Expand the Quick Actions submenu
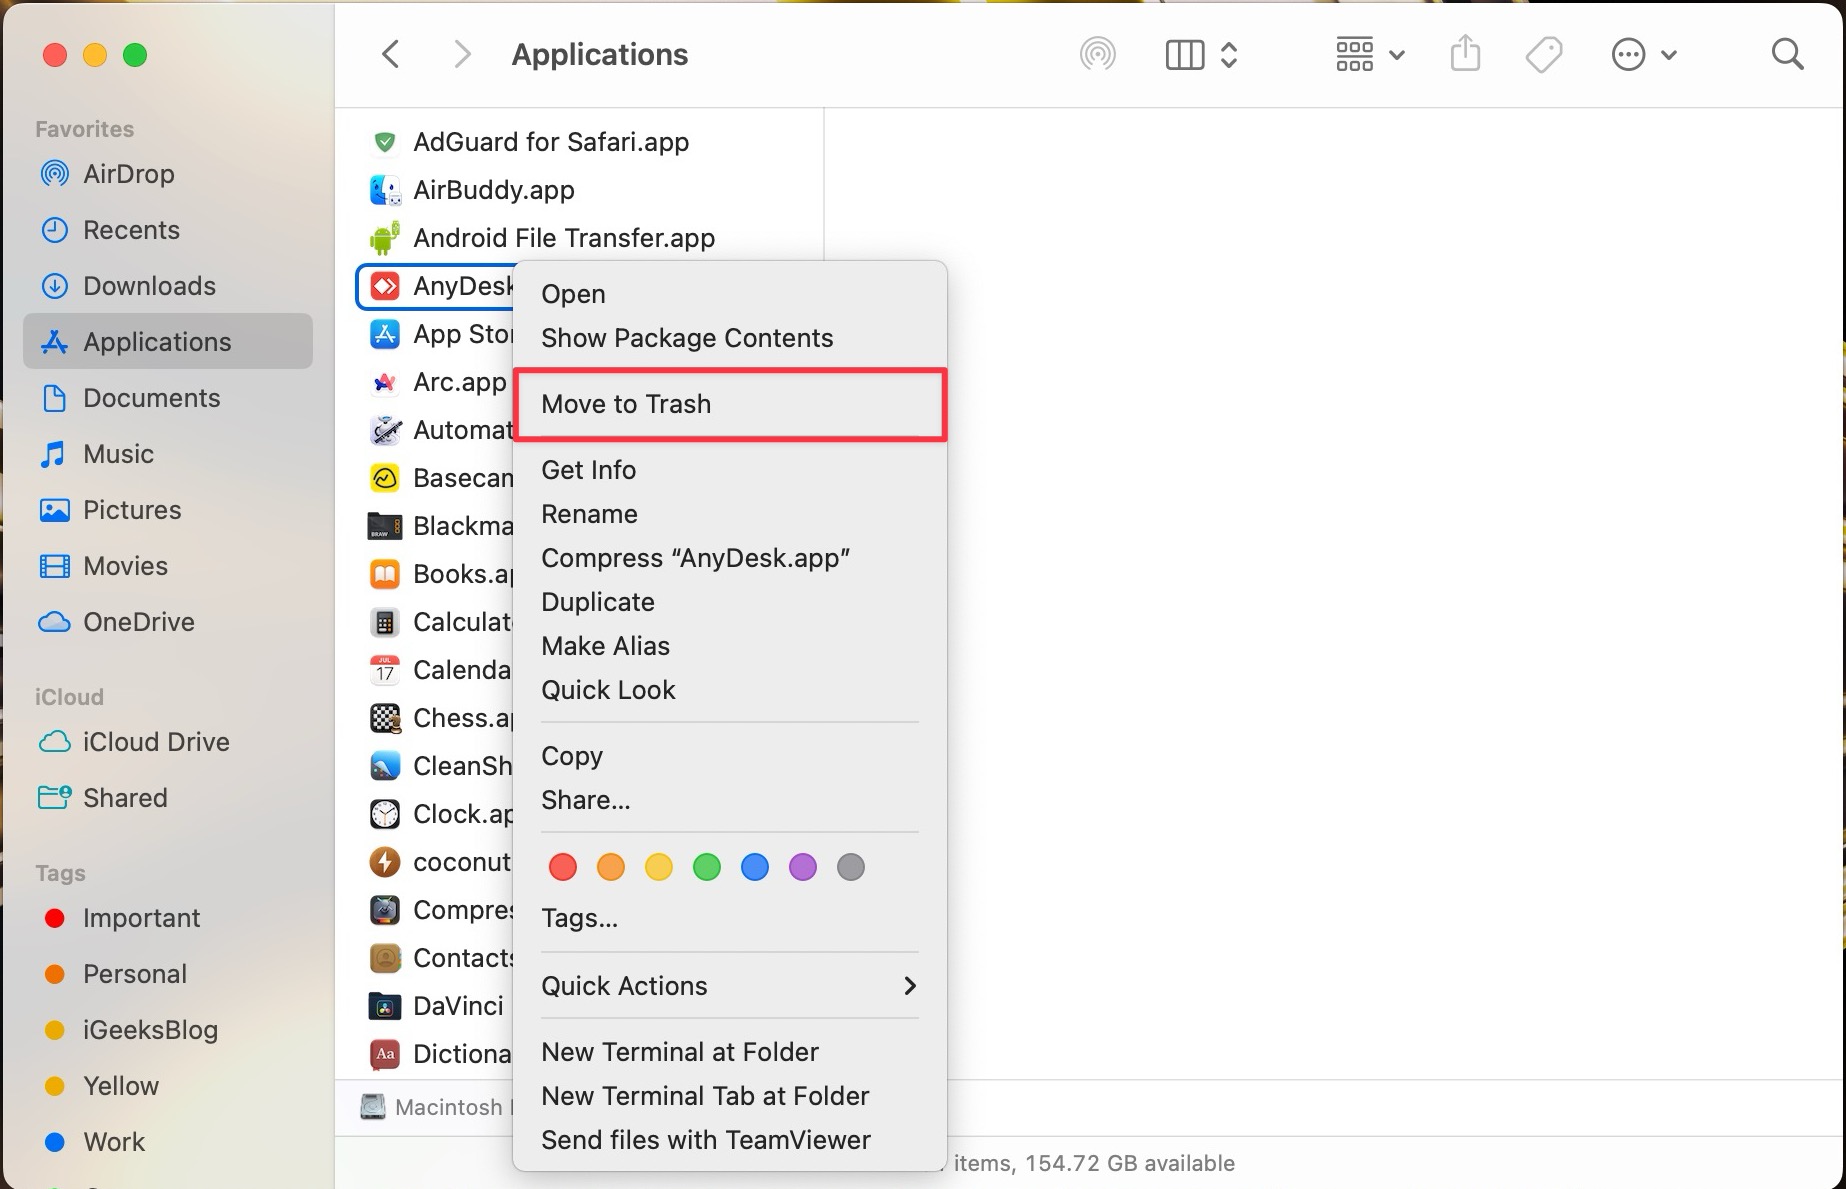Screen dimensions: 1846x1189 [x=729, y=986]
